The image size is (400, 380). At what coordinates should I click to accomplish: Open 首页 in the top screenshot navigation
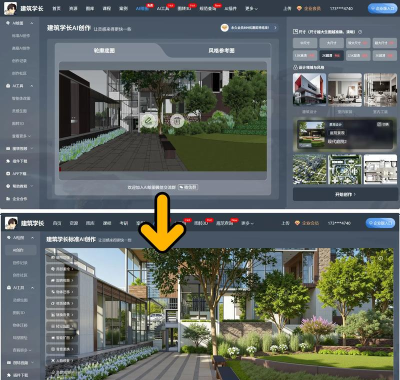click(57, 9)
